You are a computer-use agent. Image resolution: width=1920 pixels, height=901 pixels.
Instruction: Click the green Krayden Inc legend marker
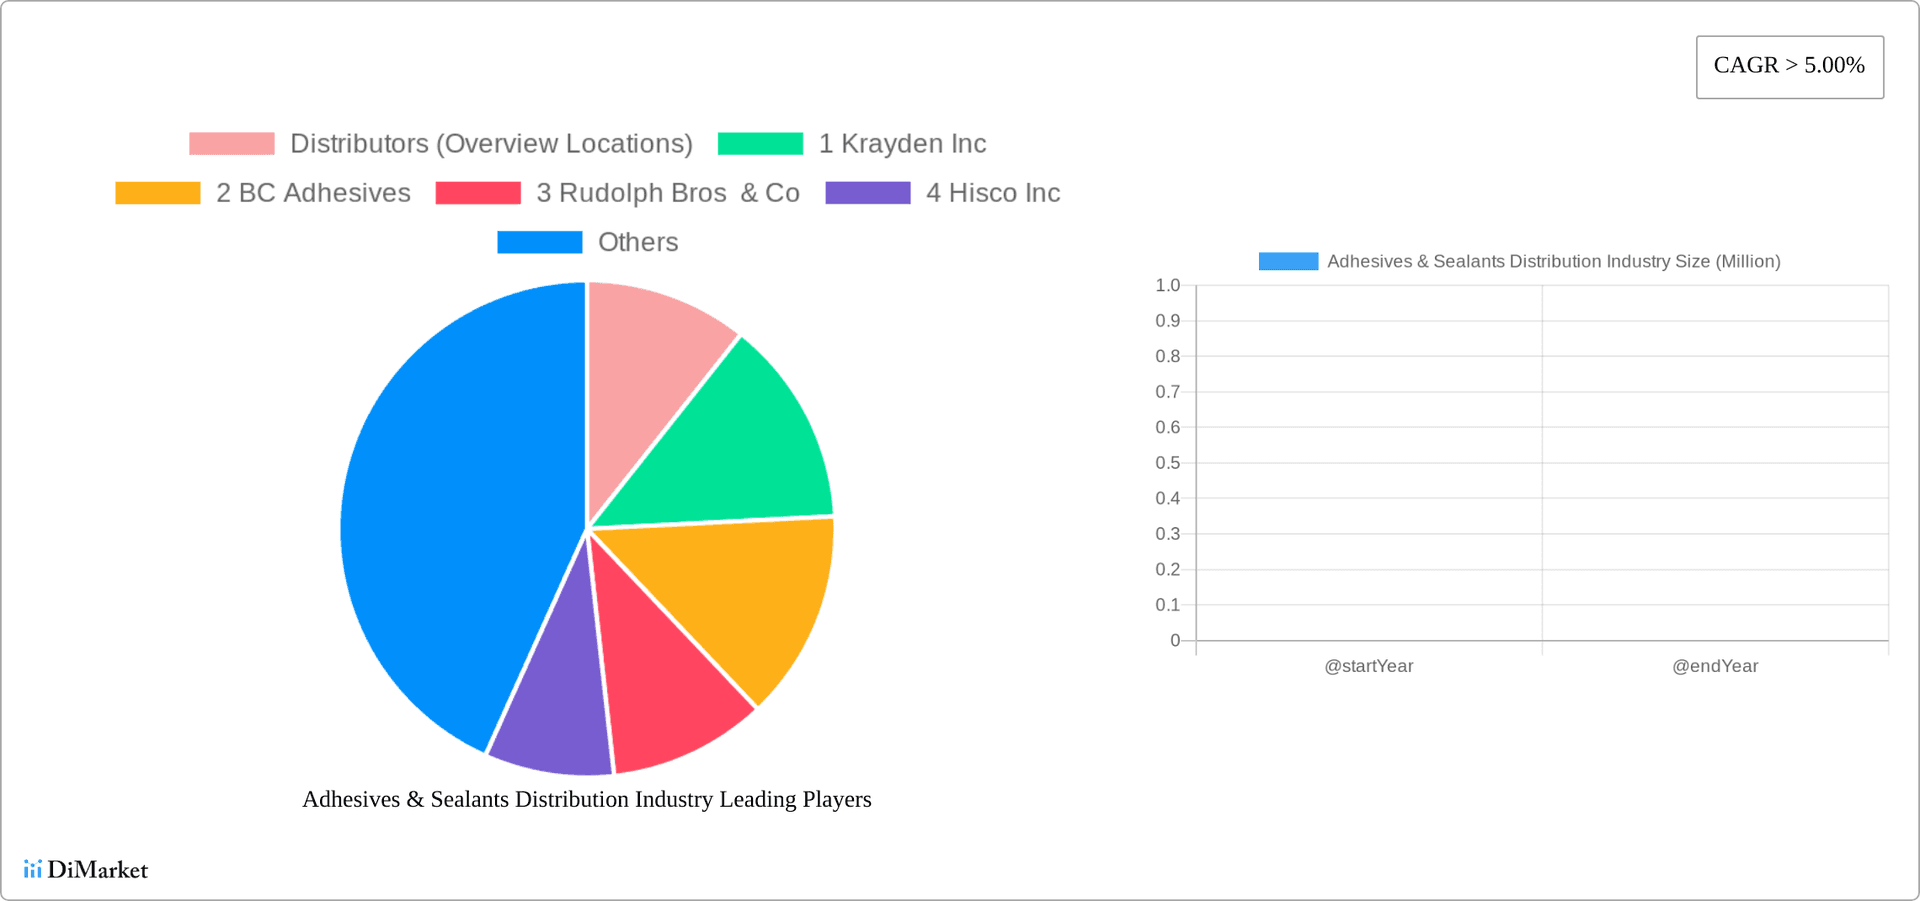tap(760, 143)
